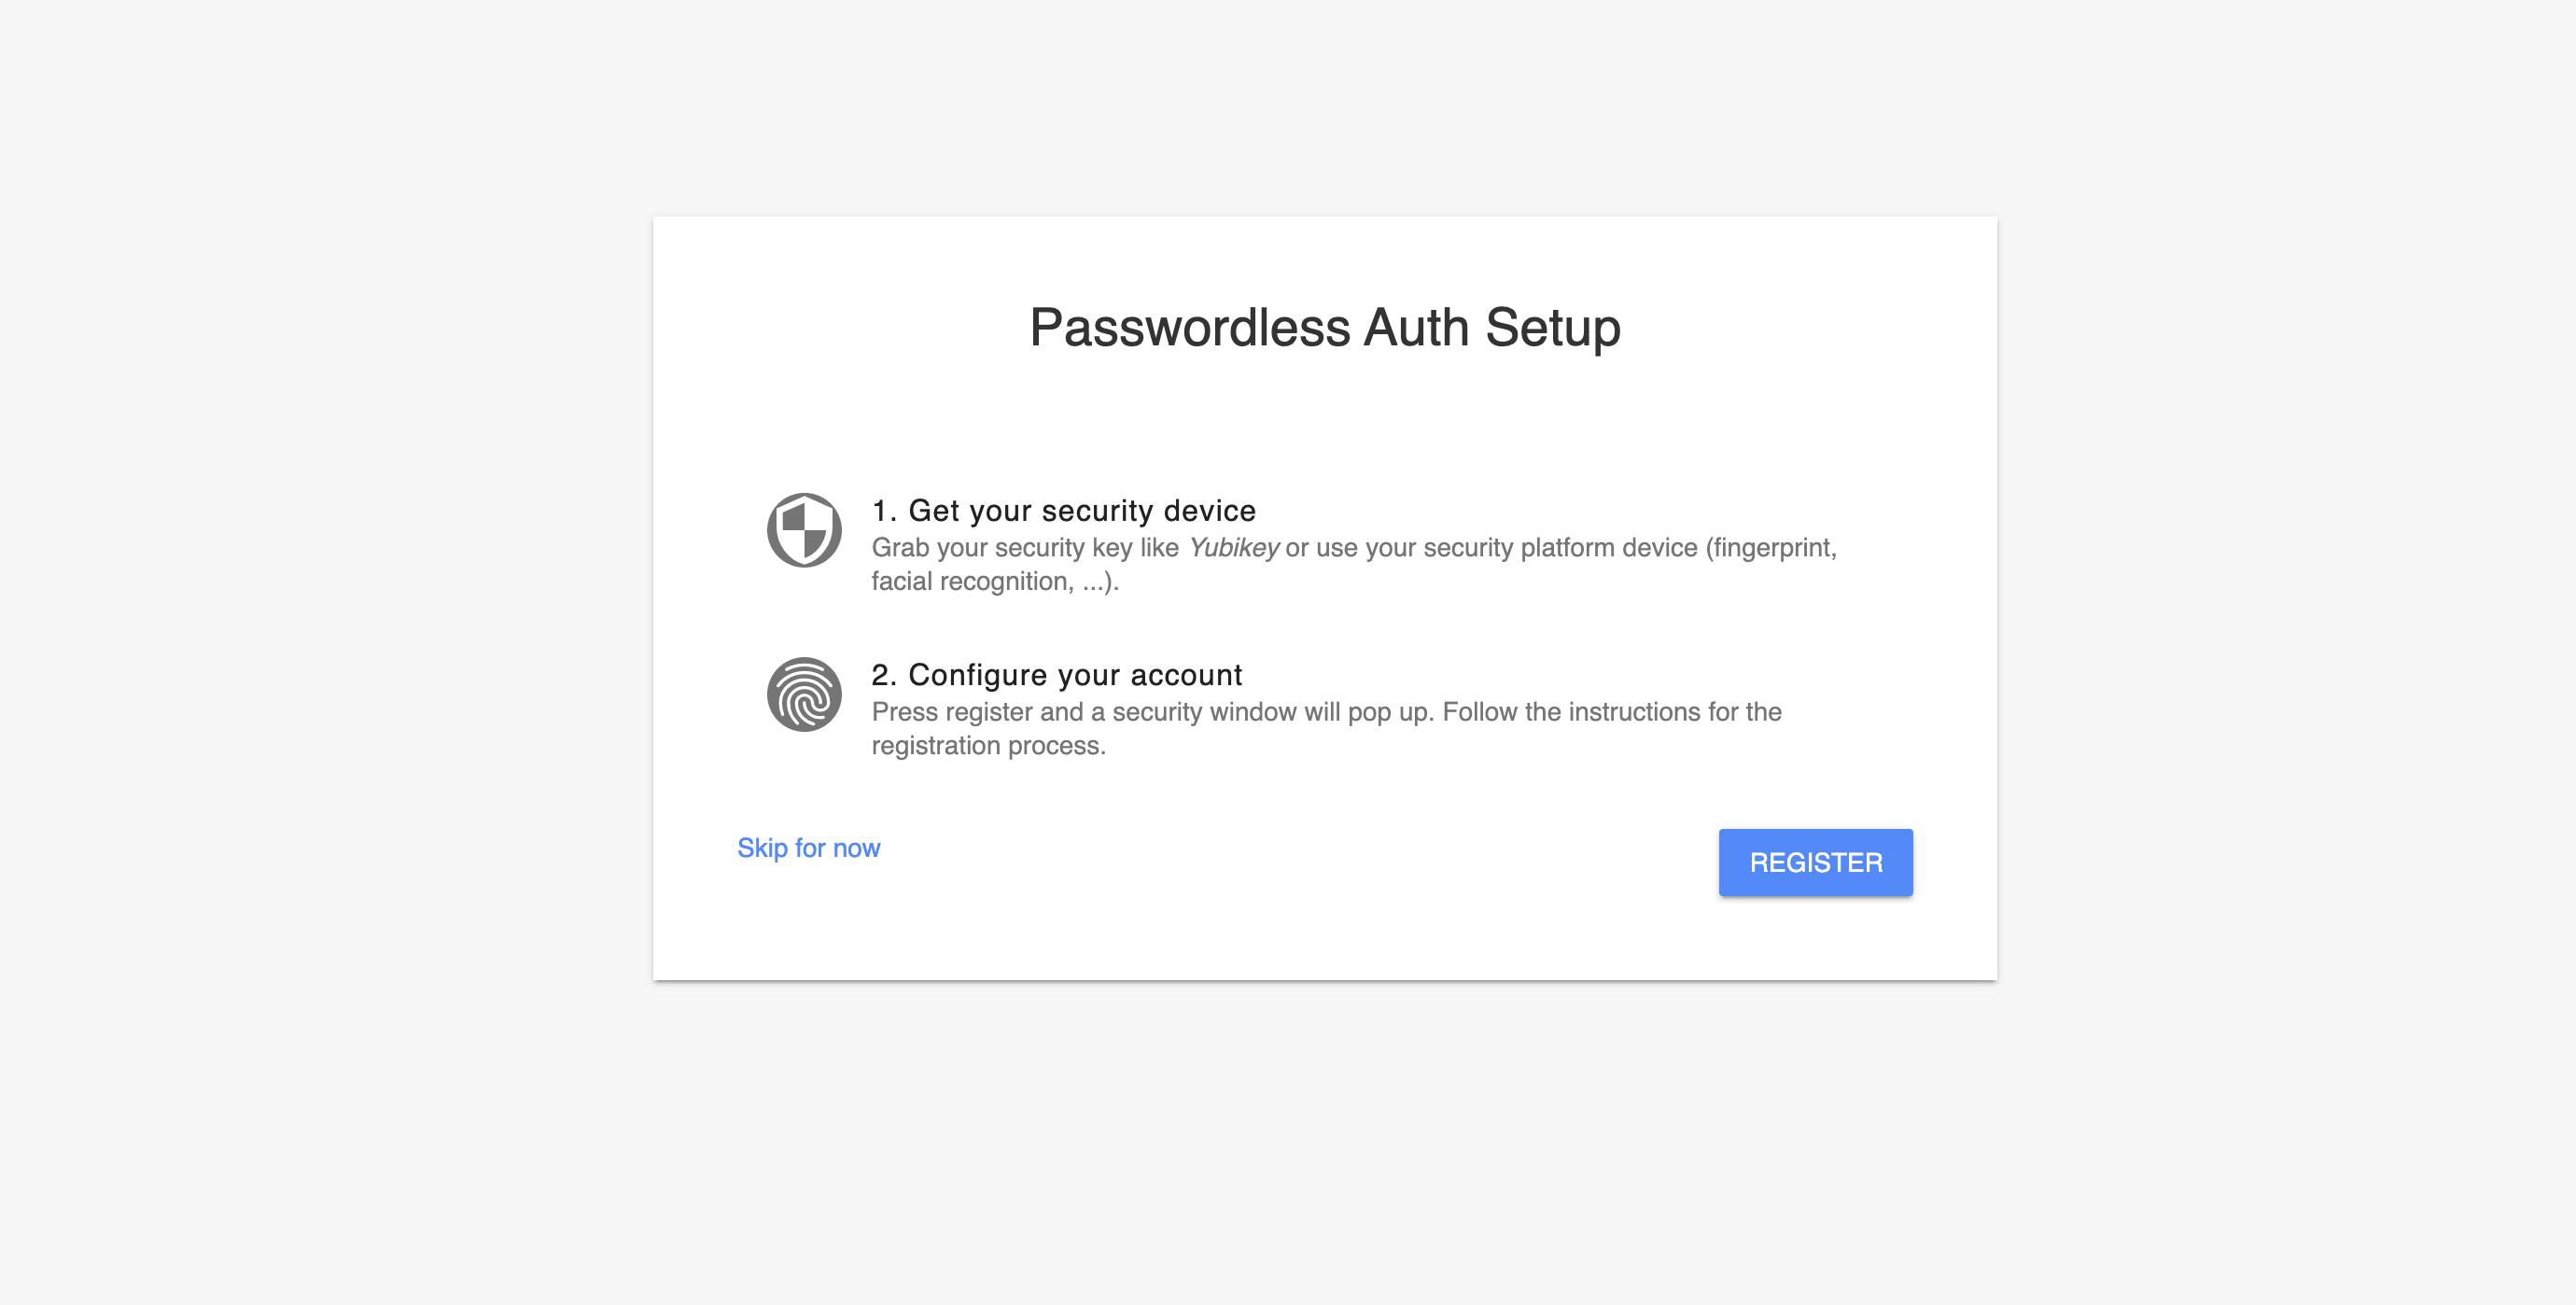Click Skip for now link

809,848
